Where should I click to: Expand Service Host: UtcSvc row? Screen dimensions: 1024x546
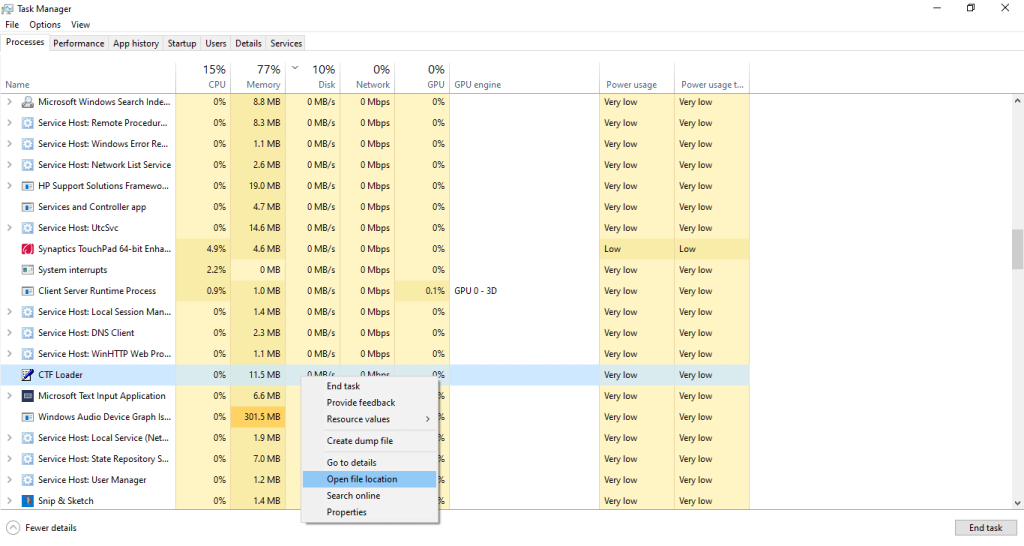point(9,228)
